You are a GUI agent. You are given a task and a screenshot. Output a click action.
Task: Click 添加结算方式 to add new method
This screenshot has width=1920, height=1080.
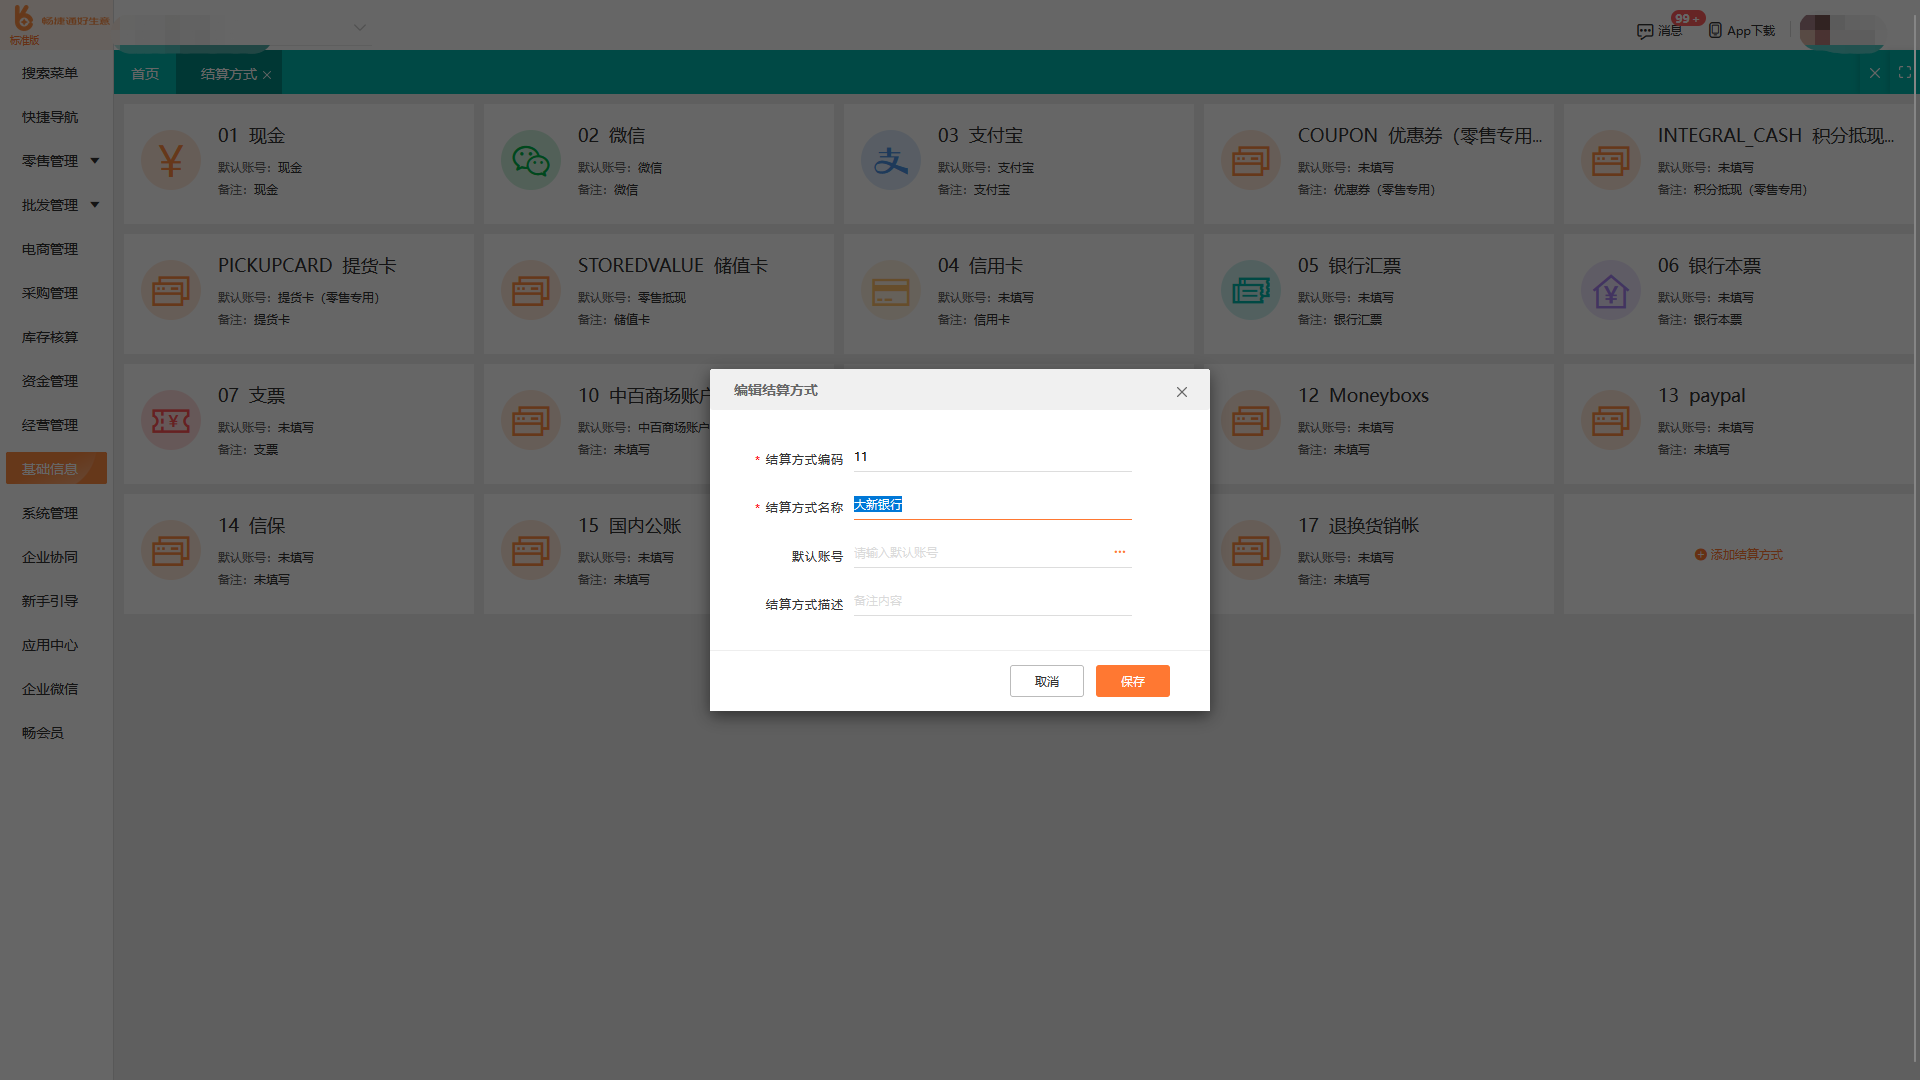click(x=1738, y=553)
